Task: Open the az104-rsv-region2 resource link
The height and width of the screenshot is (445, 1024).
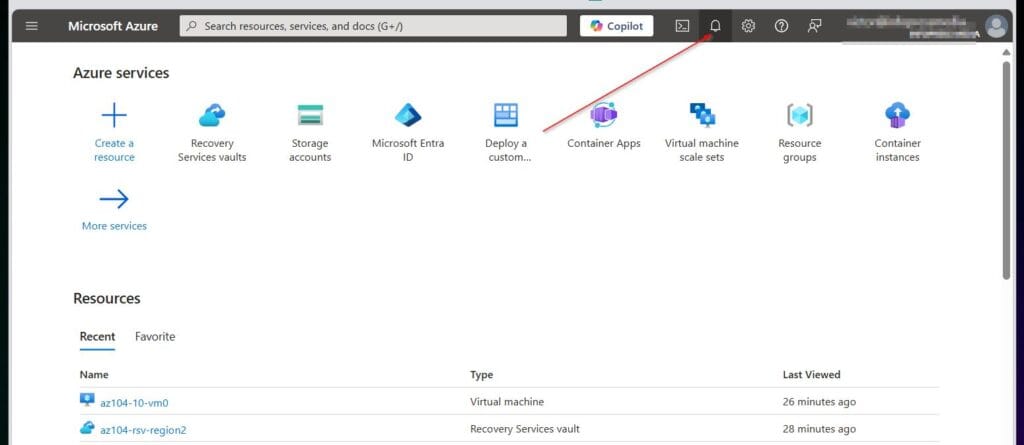Action: pyautogui.click(x=143, y=430)
